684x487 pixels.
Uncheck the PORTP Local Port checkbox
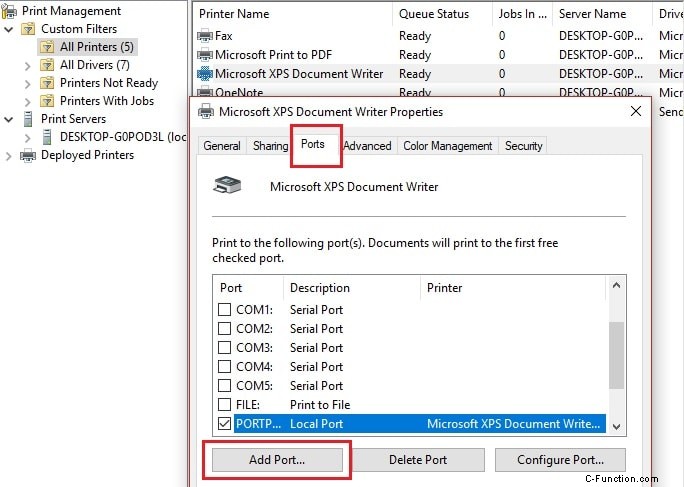point(224,424)
